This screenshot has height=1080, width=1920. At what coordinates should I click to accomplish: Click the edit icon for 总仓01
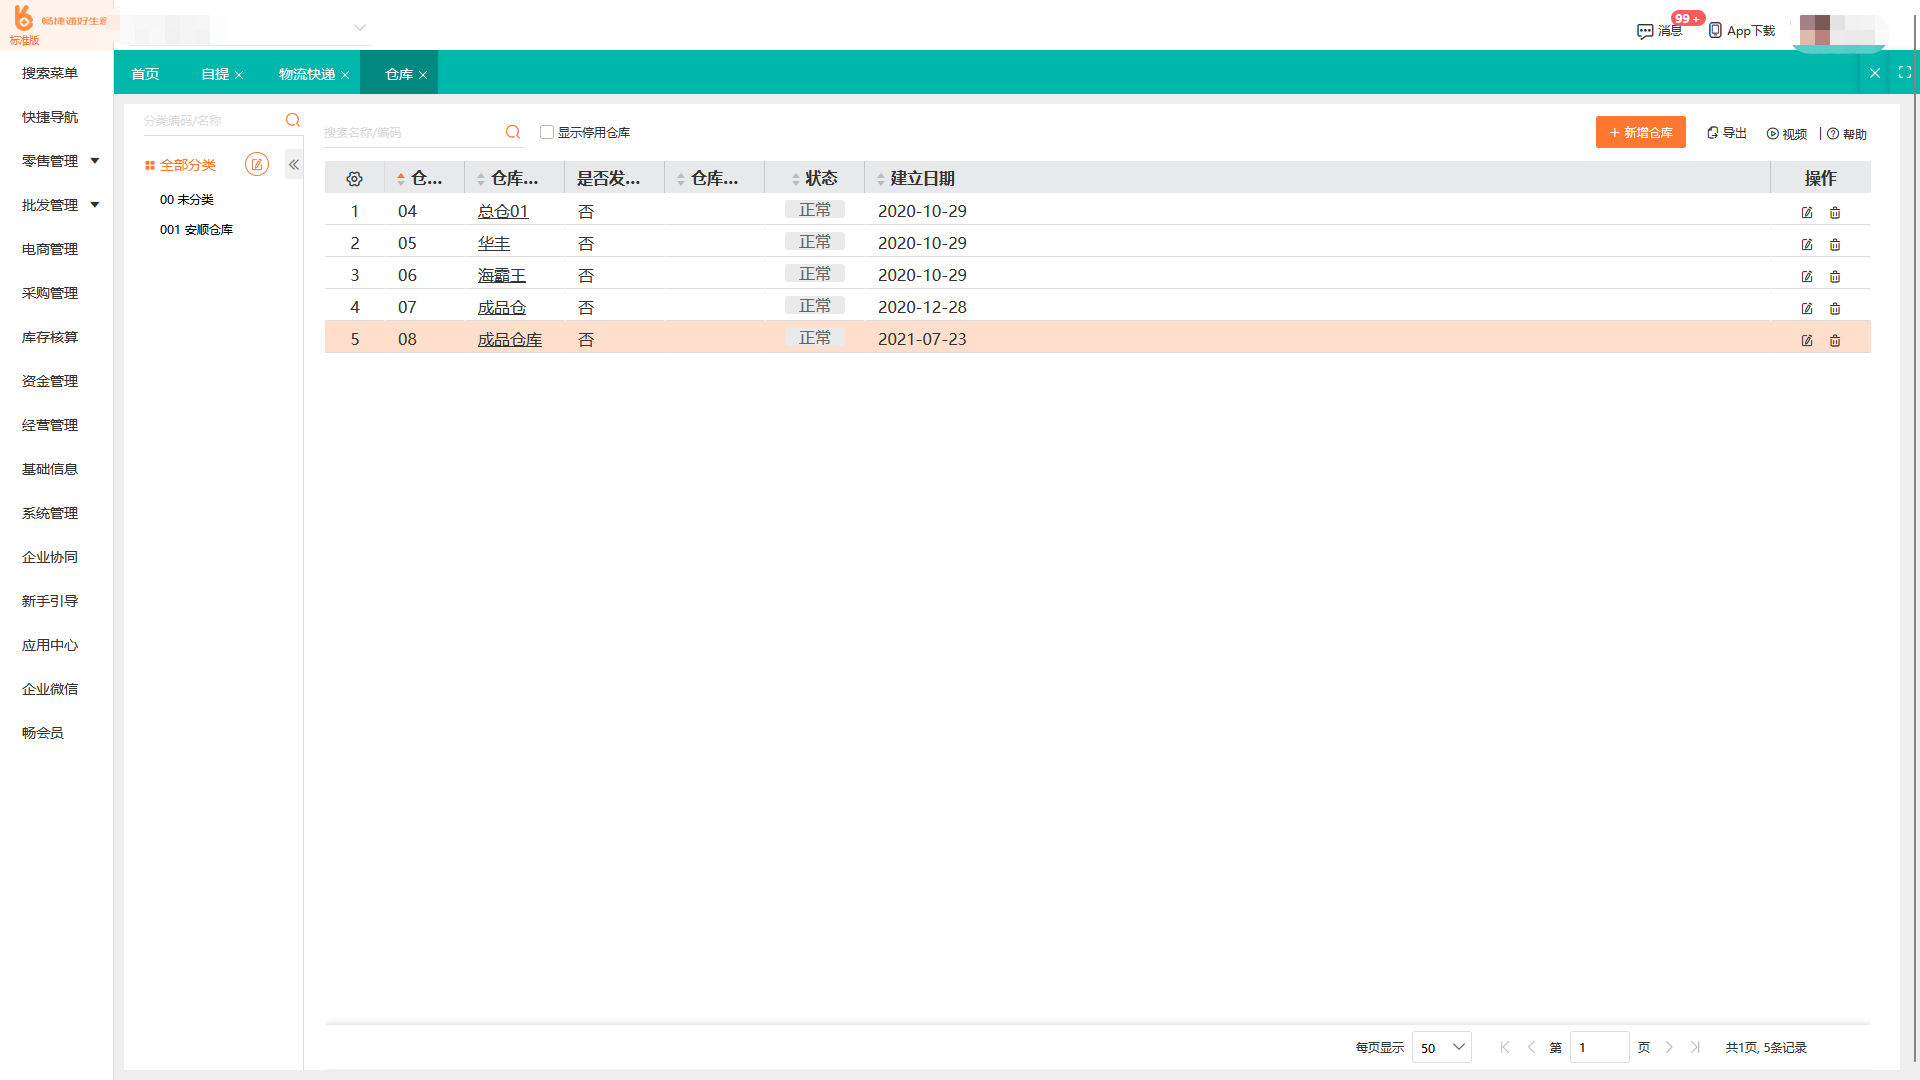click(1807, 211)
